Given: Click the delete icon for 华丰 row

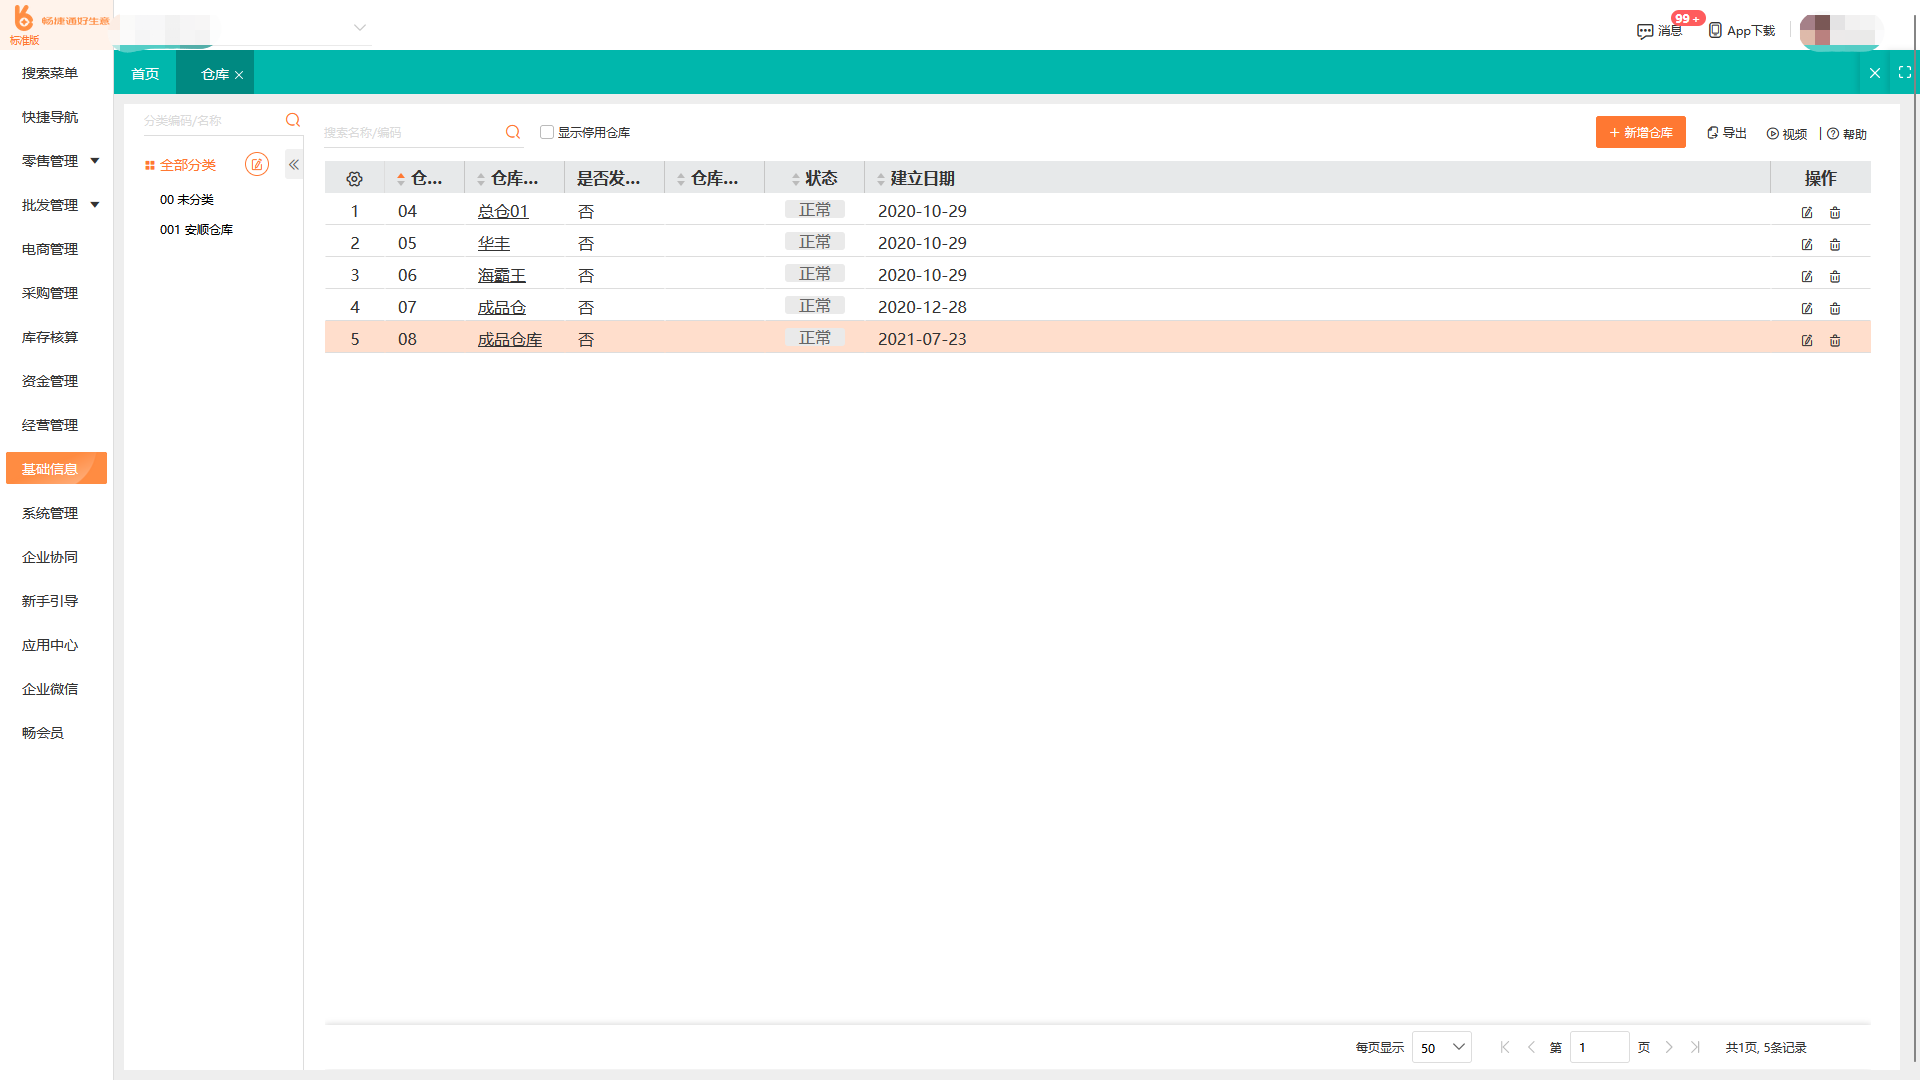Looking at the screenshot, I should coord(1834,243).
